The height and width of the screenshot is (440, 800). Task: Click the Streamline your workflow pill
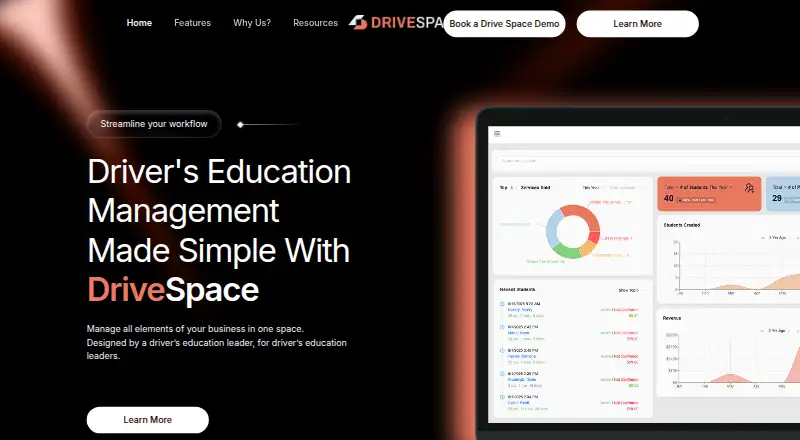tap(154, 124)
